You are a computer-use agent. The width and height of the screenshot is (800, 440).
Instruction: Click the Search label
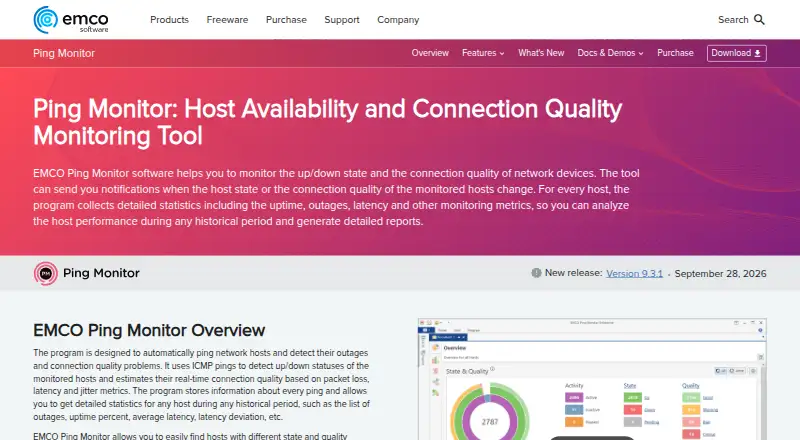click(733, 20)
